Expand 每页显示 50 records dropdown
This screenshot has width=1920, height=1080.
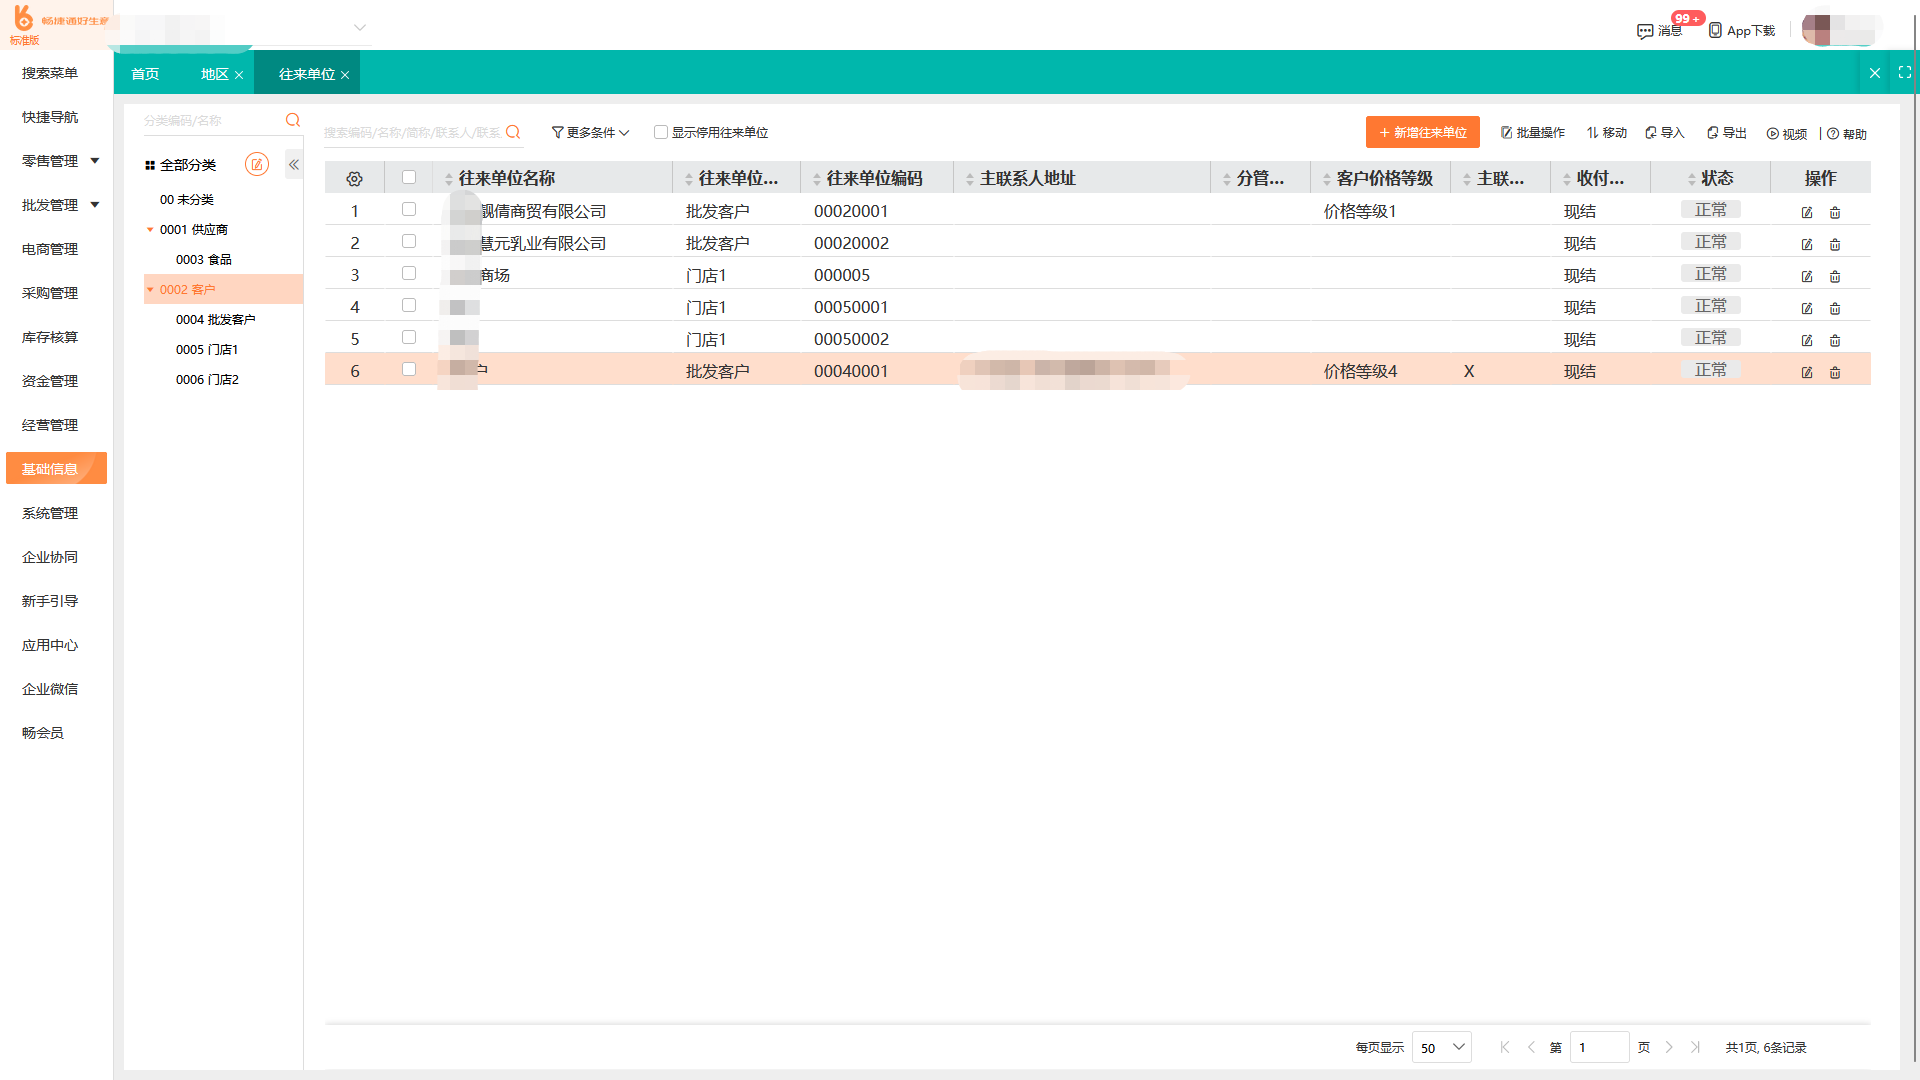(1439, 1047)
